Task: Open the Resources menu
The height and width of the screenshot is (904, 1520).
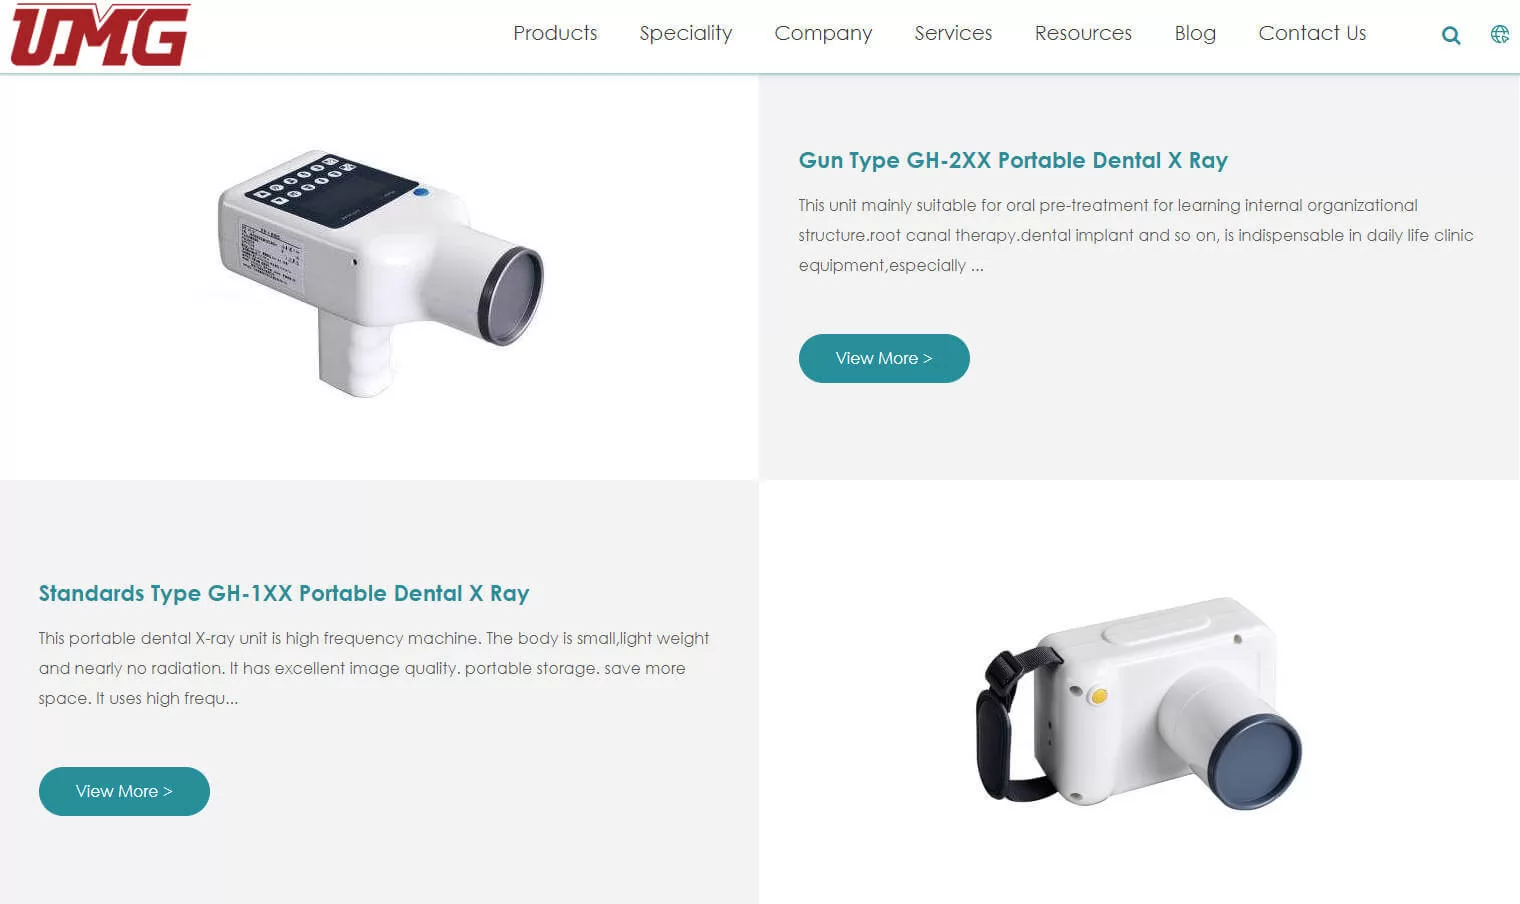Action: coord(1083,33)
